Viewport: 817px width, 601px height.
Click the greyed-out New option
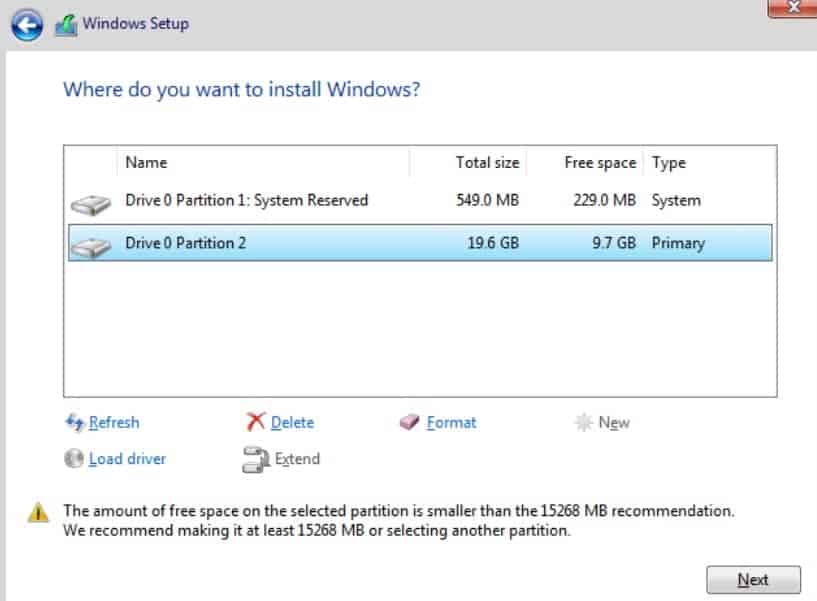pyautogui.click(x=614, y=422)
